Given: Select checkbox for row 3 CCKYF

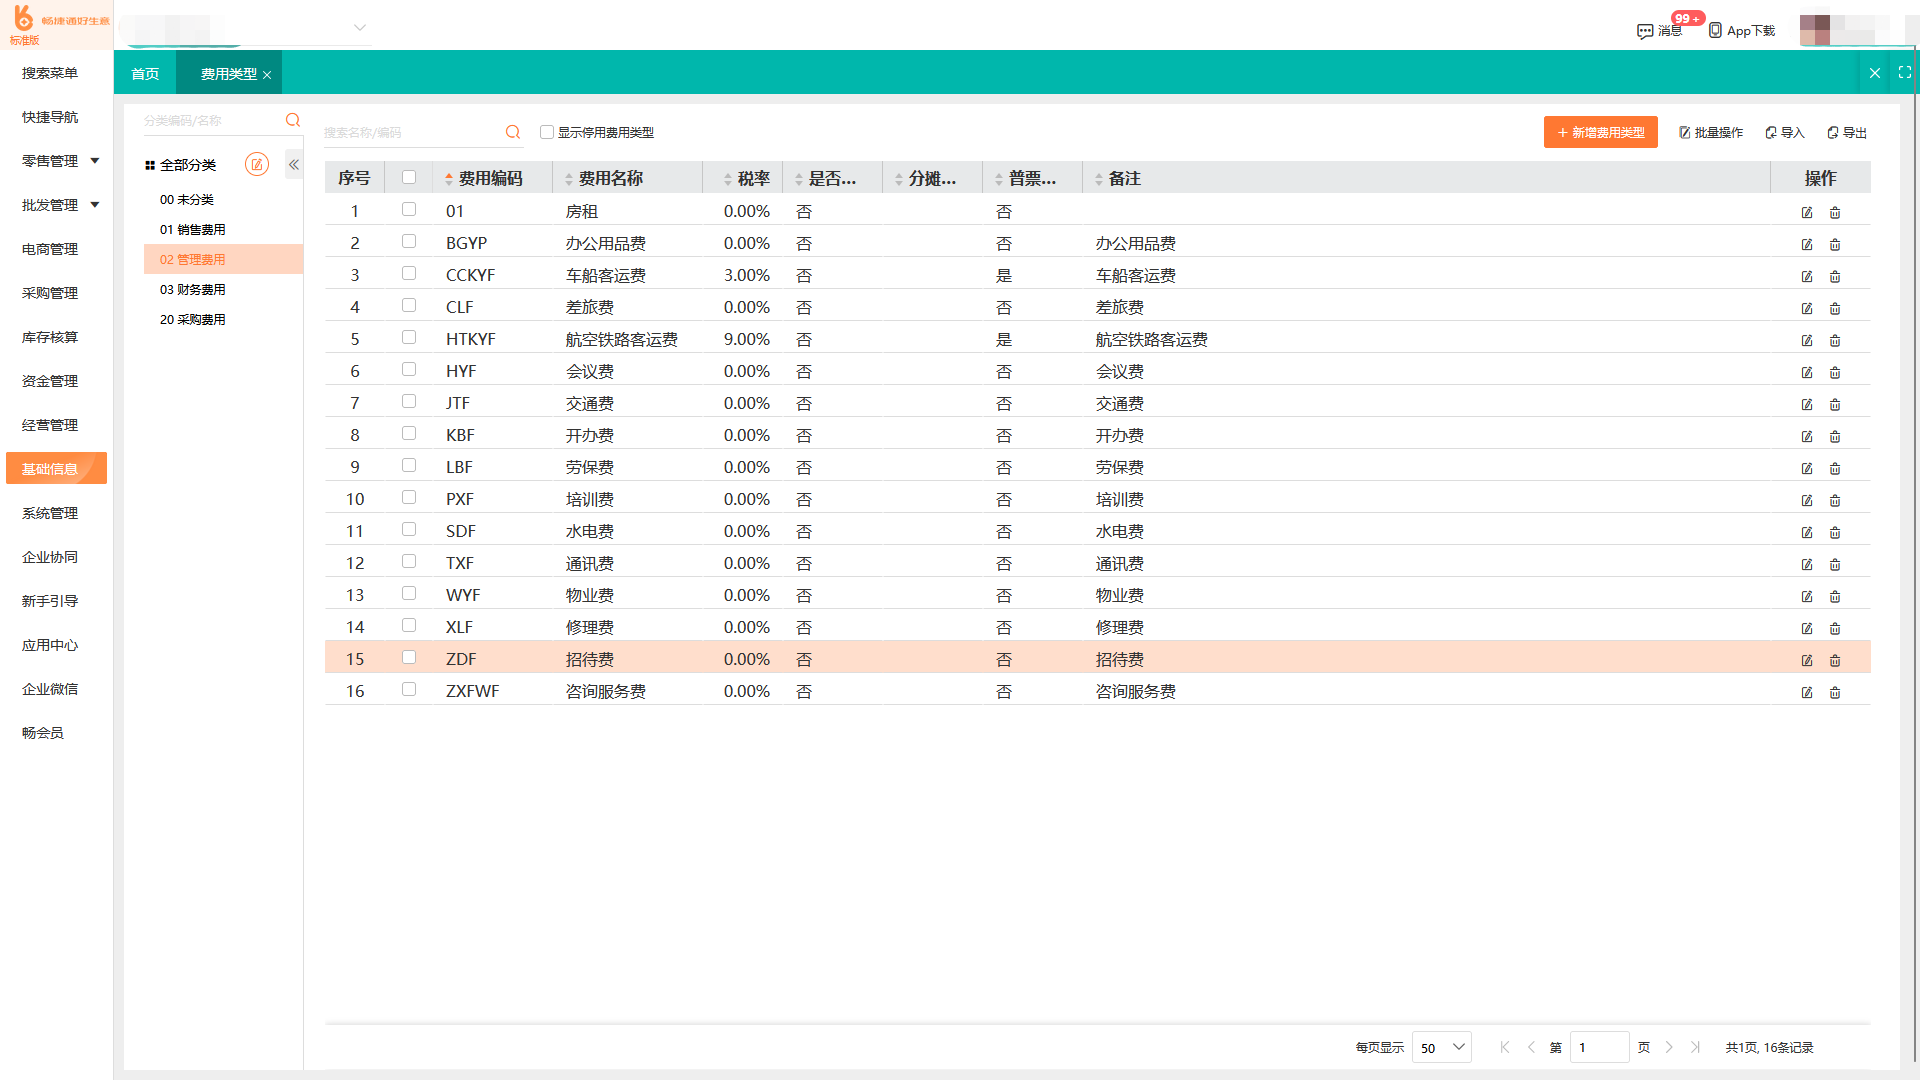Looking at the screenshot, I should (x=409, y=273).
